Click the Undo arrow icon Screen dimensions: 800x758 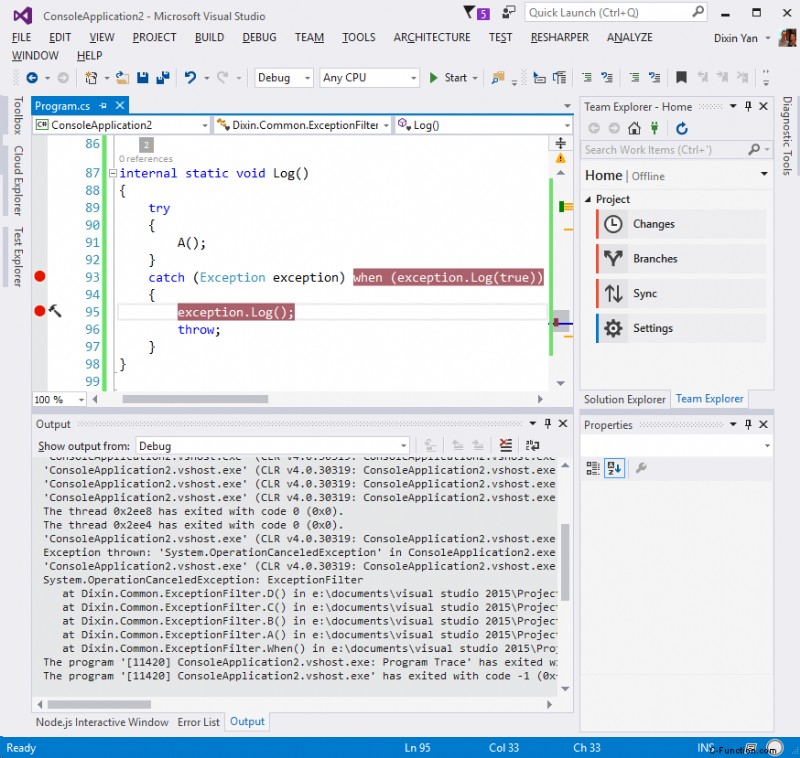[x=191, y=78]
